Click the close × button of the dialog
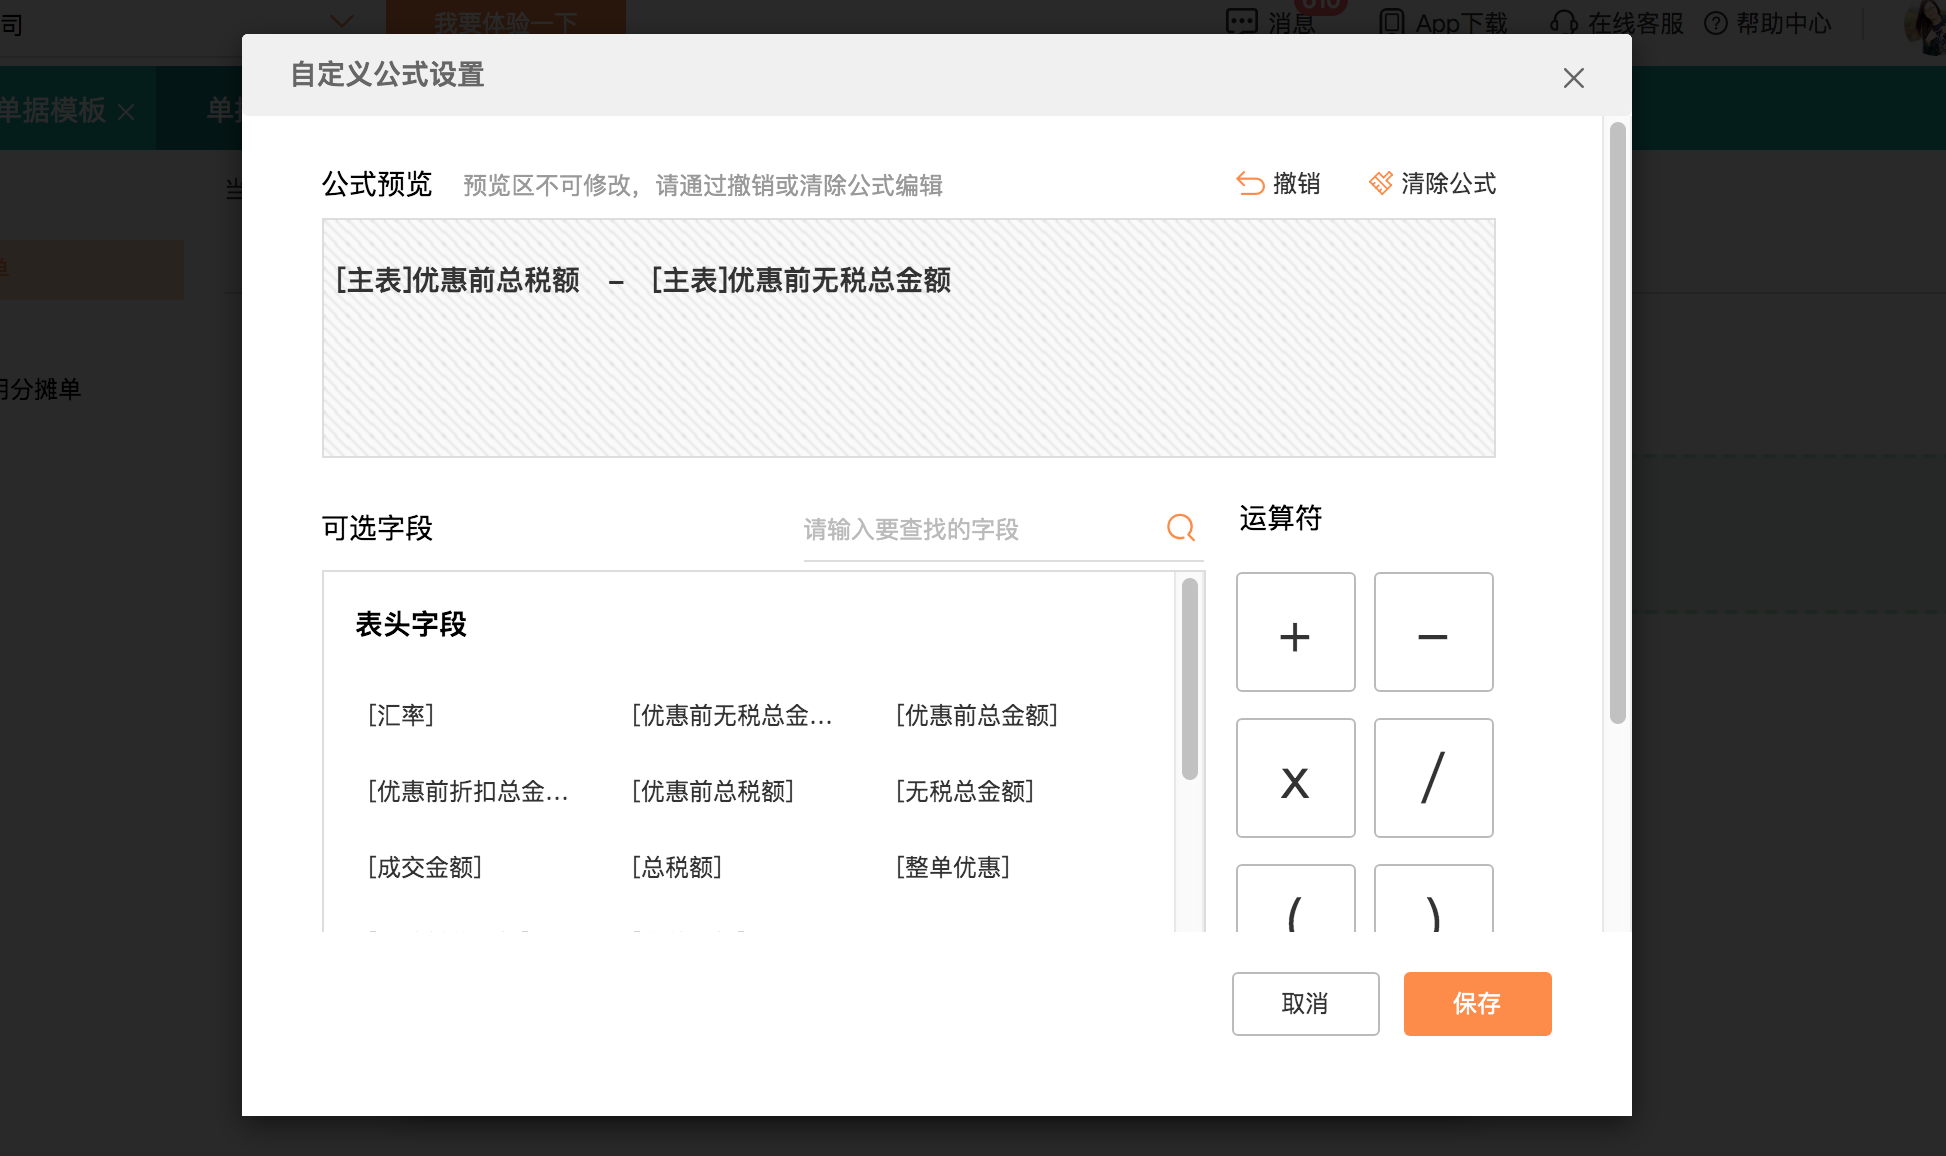Screen dimensions: 1946x1156 click(x=1572, y=76)
